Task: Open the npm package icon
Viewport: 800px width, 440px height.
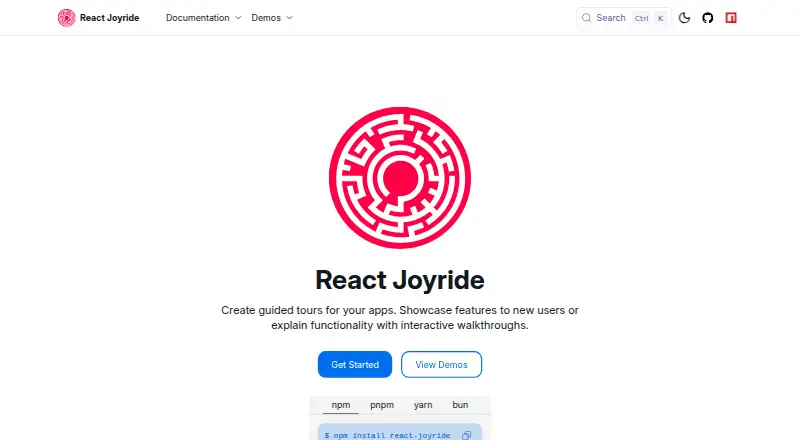Action: pyautogui.click(x=731, y=18)
